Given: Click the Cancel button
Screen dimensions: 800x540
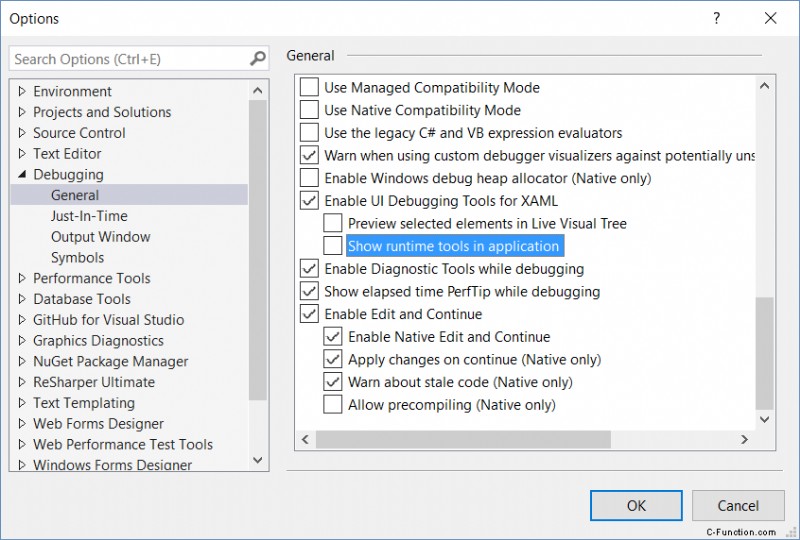Looking at the screenshot, I should [x=738, y=506].
